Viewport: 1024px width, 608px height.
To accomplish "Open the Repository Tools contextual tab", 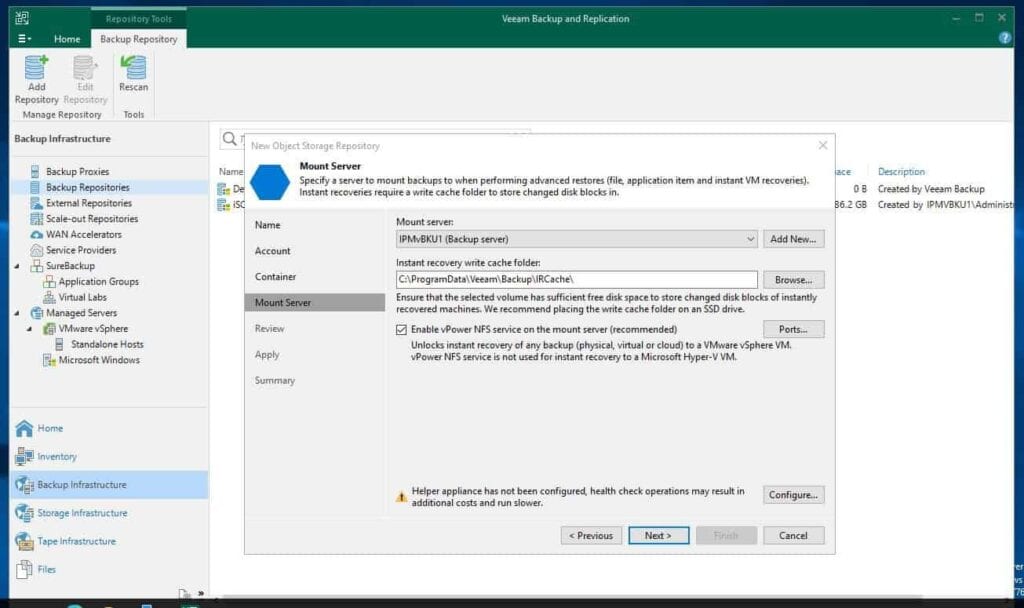I will pyautogui.click(x=138, y=19).
